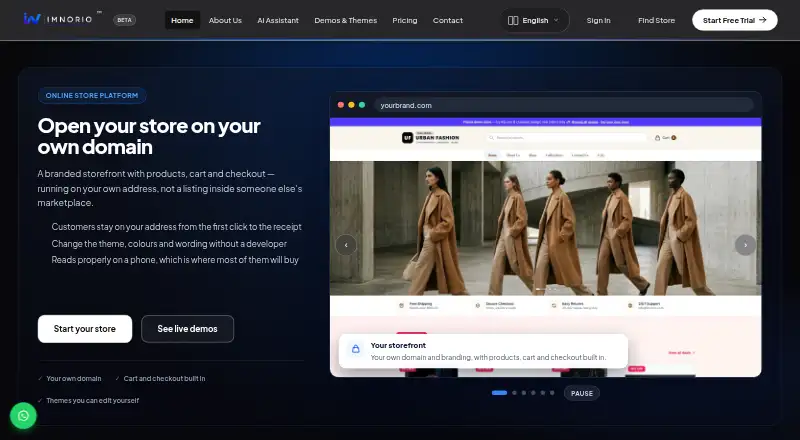Go to previous slide in storefront preview

(x=346, y=245)
